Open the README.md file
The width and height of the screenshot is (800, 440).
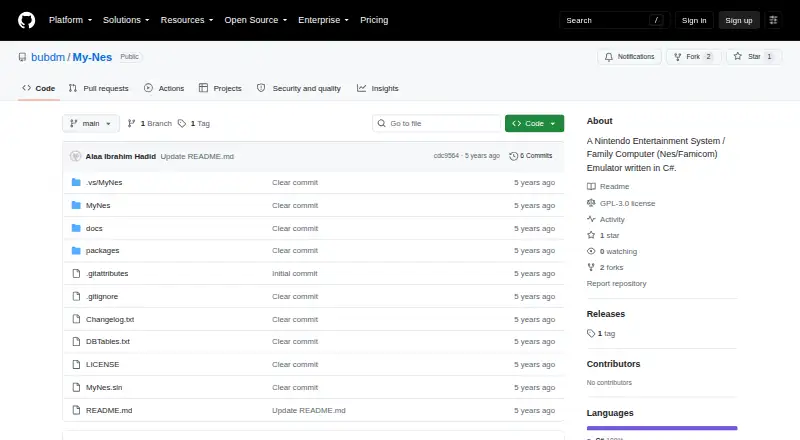tap(109, 410)
